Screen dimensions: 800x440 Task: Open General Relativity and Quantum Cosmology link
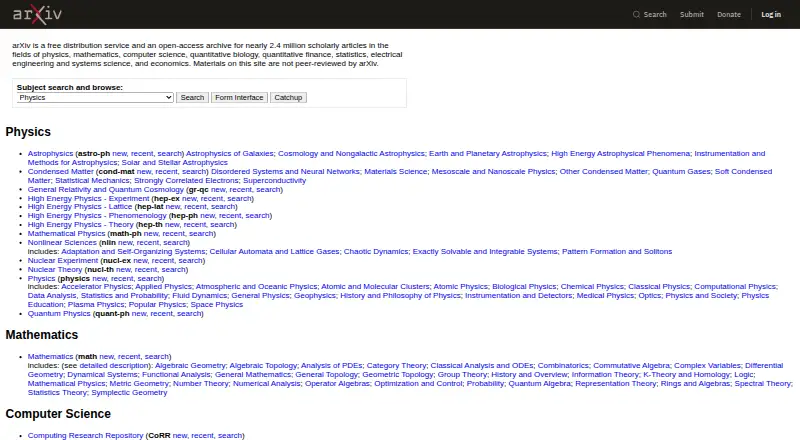pyautogui.click(x=106, y=189)
